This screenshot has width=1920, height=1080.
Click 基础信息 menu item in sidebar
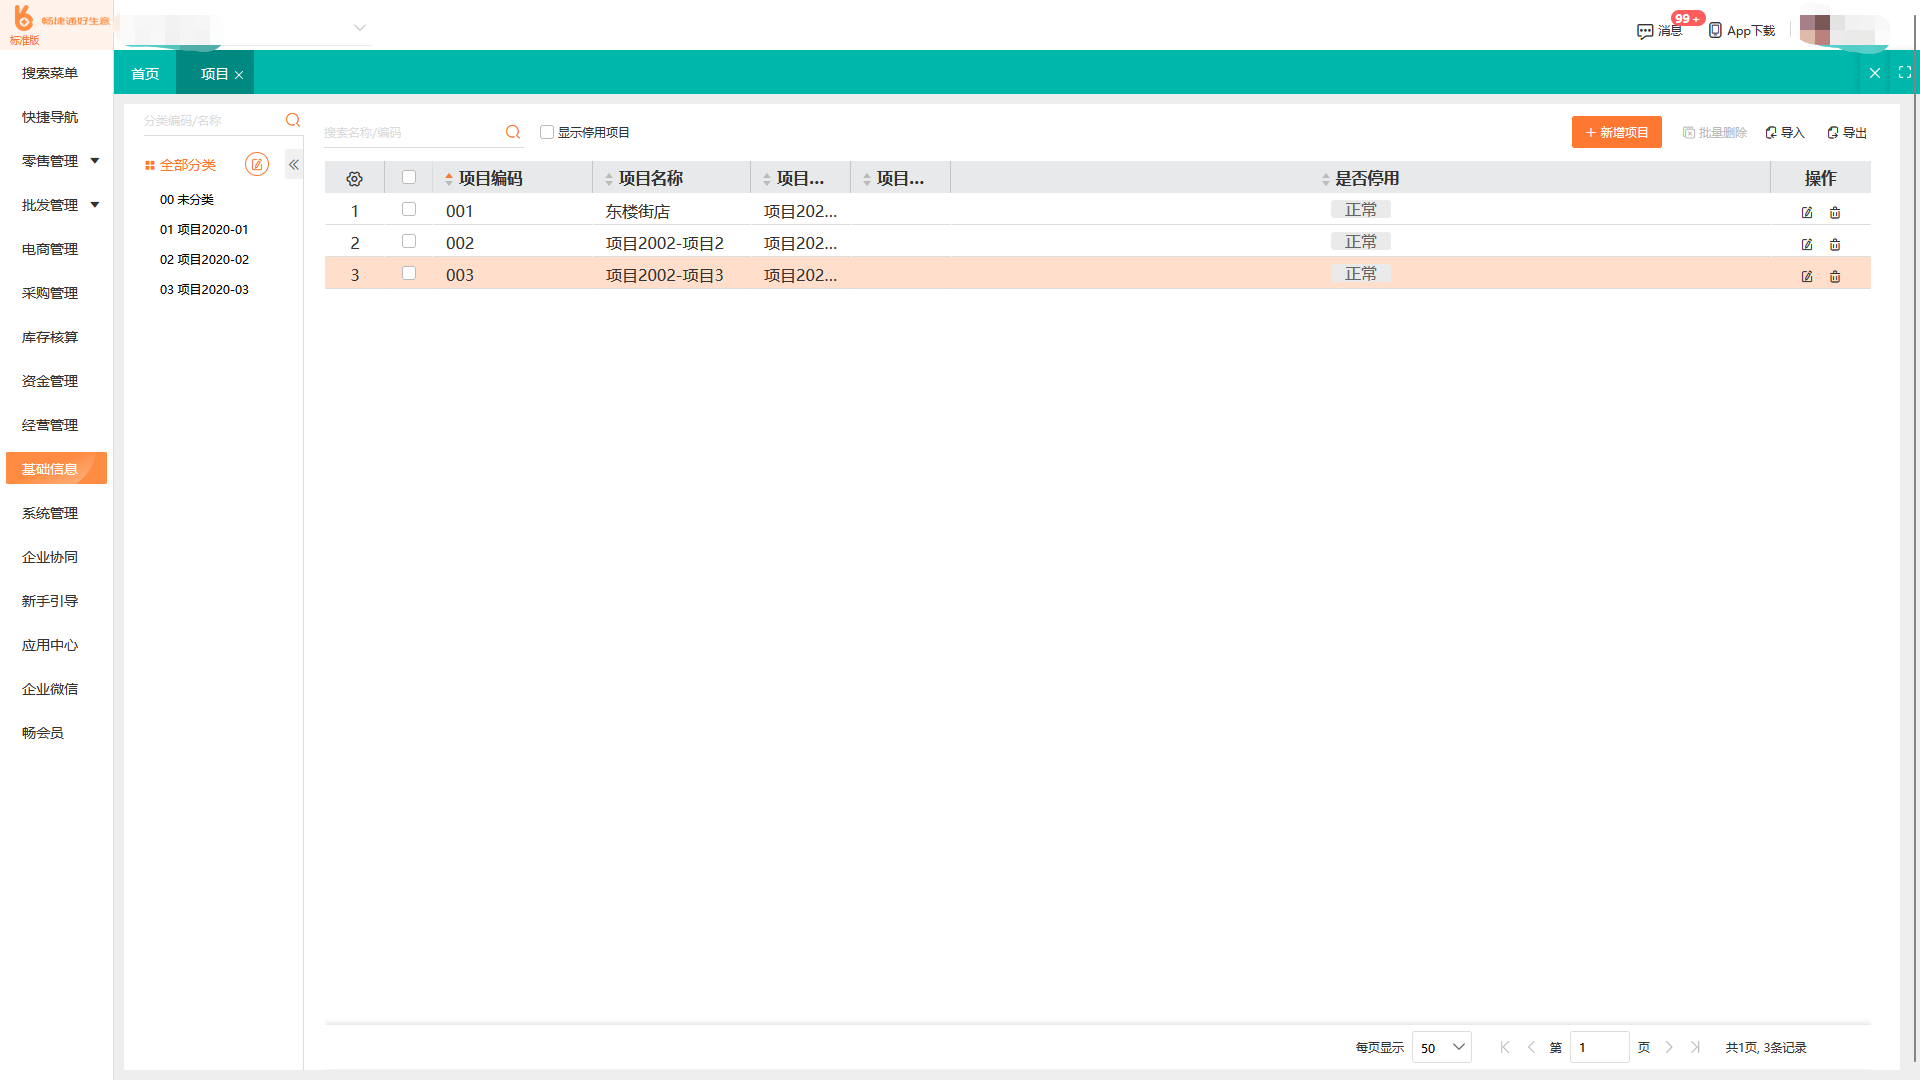click(51, 468)
